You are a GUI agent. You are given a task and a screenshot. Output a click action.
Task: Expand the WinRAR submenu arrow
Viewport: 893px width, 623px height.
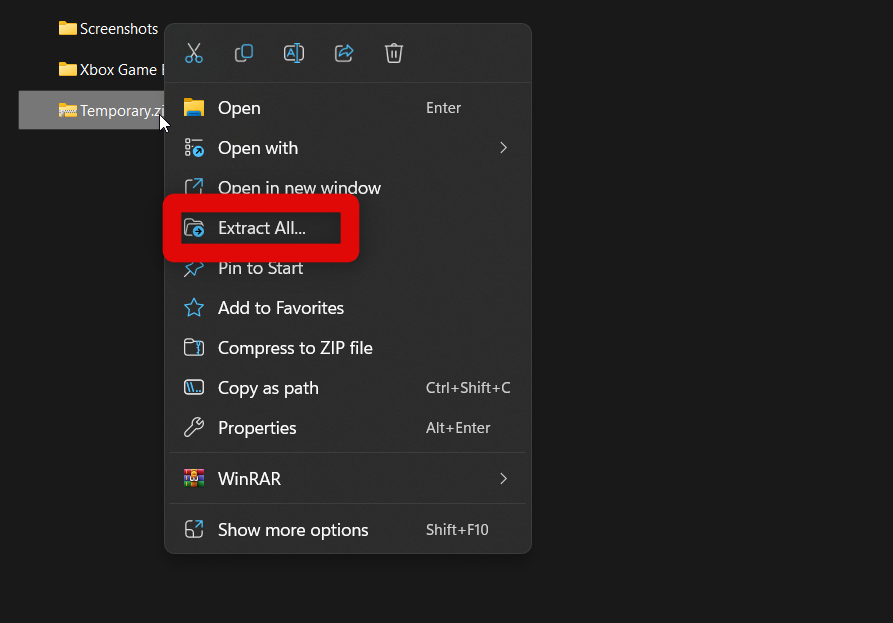[x=503, y=479]
